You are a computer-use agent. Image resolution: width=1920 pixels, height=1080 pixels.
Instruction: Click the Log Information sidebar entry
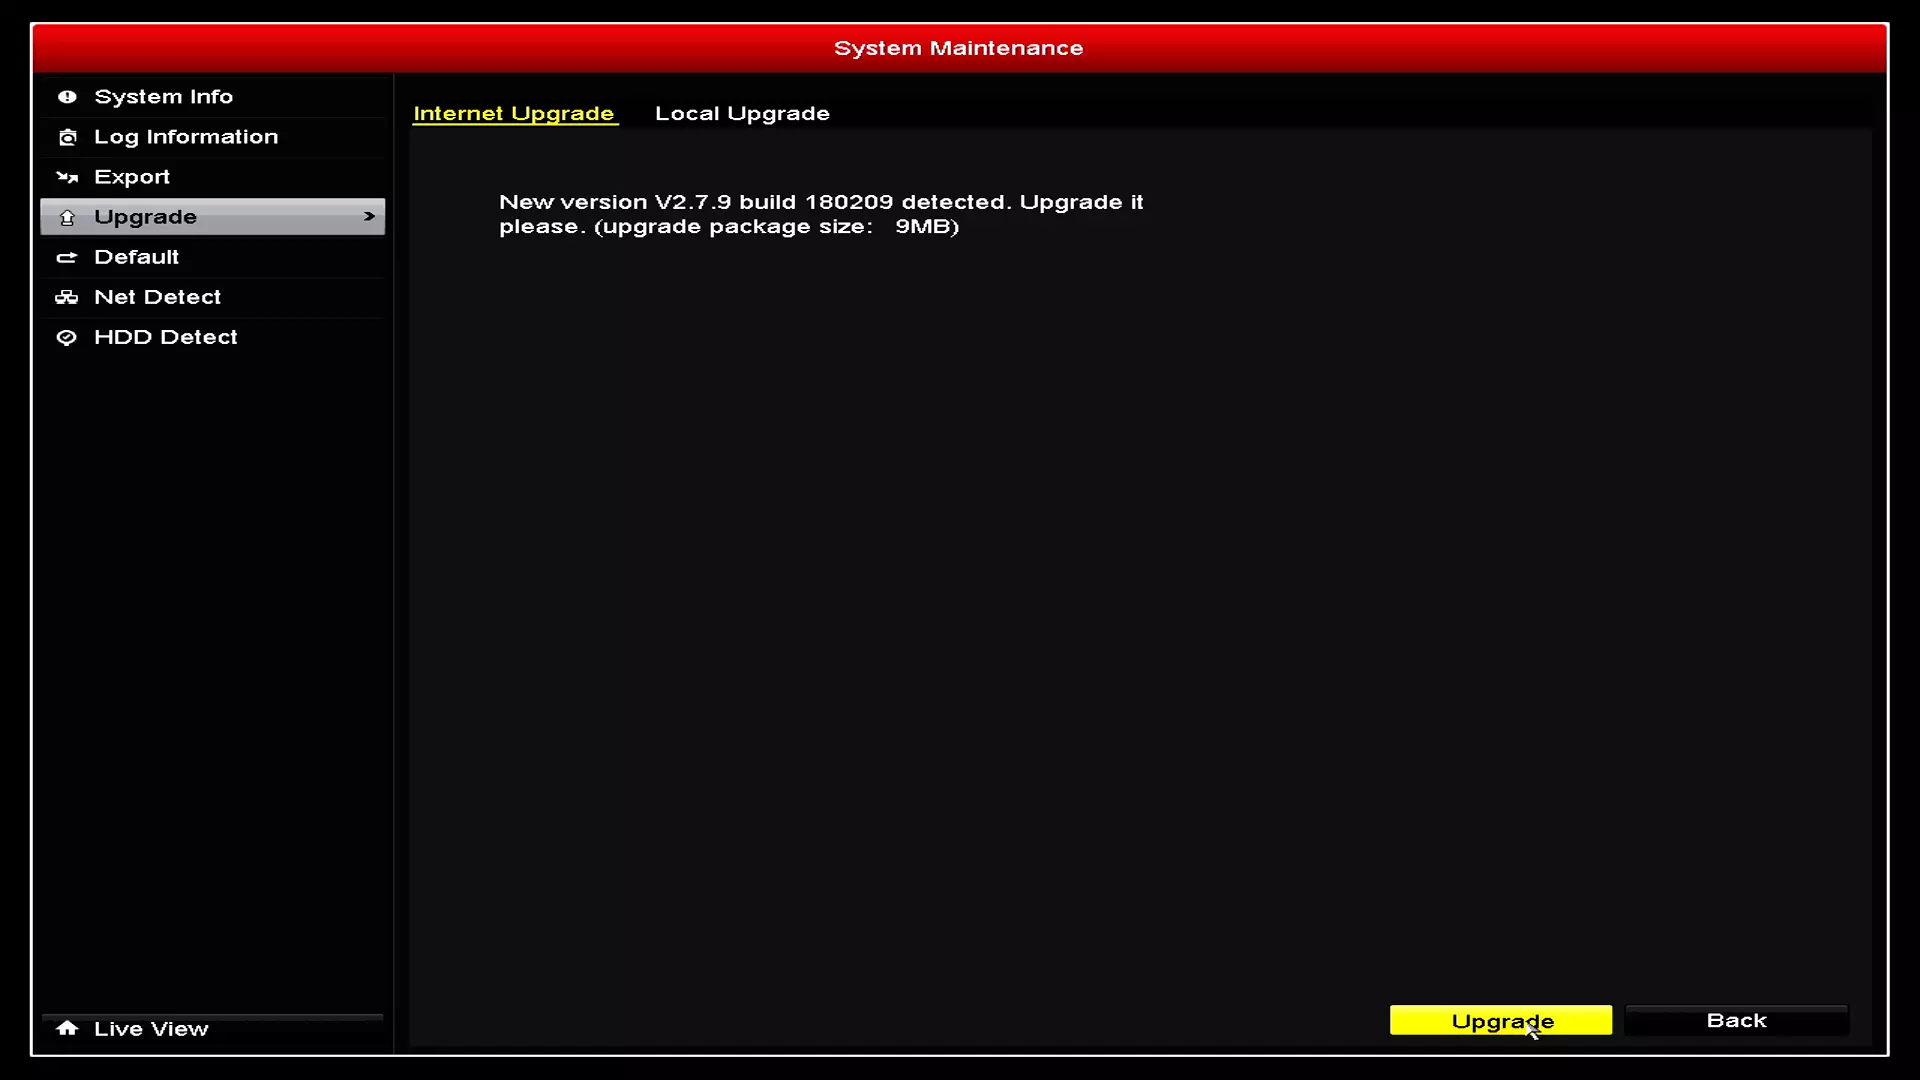(186, 136)
